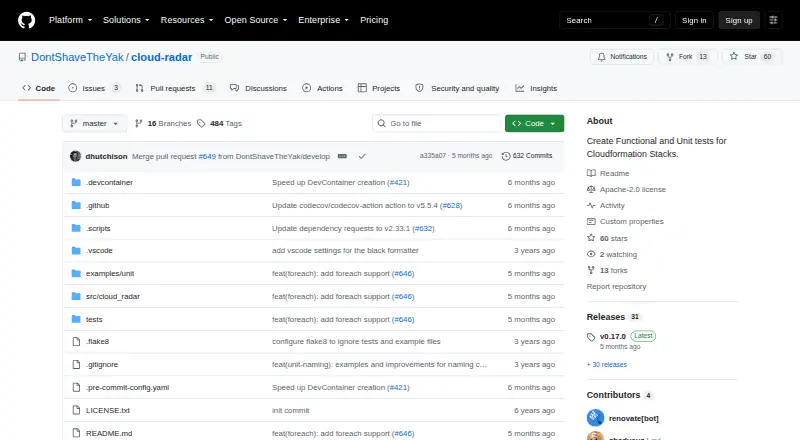Click the Sign up button

pyautogui.click(x=739, y=20)
